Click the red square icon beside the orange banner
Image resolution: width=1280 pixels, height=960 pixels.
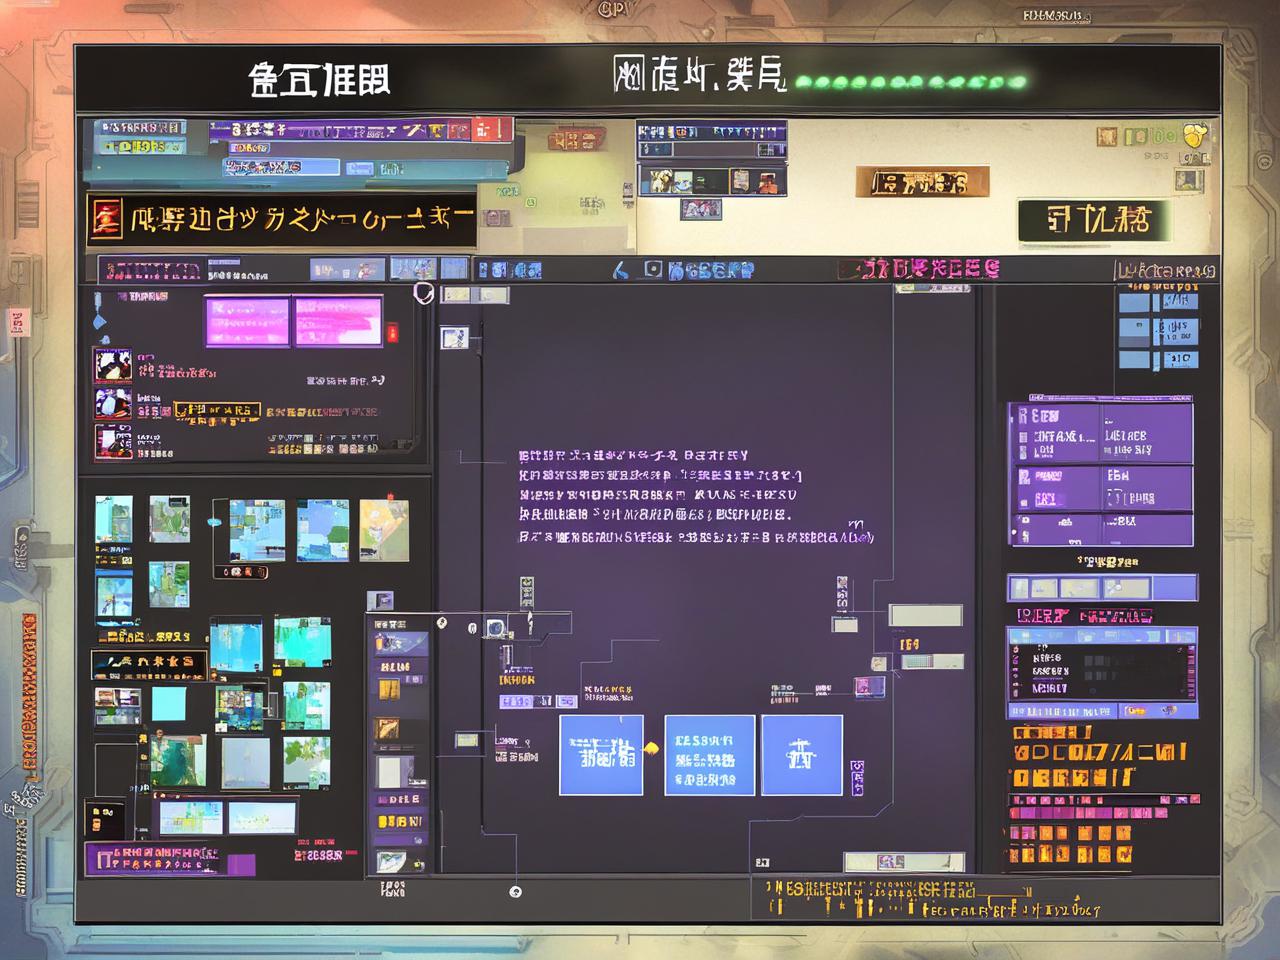(x=106, y=219)
